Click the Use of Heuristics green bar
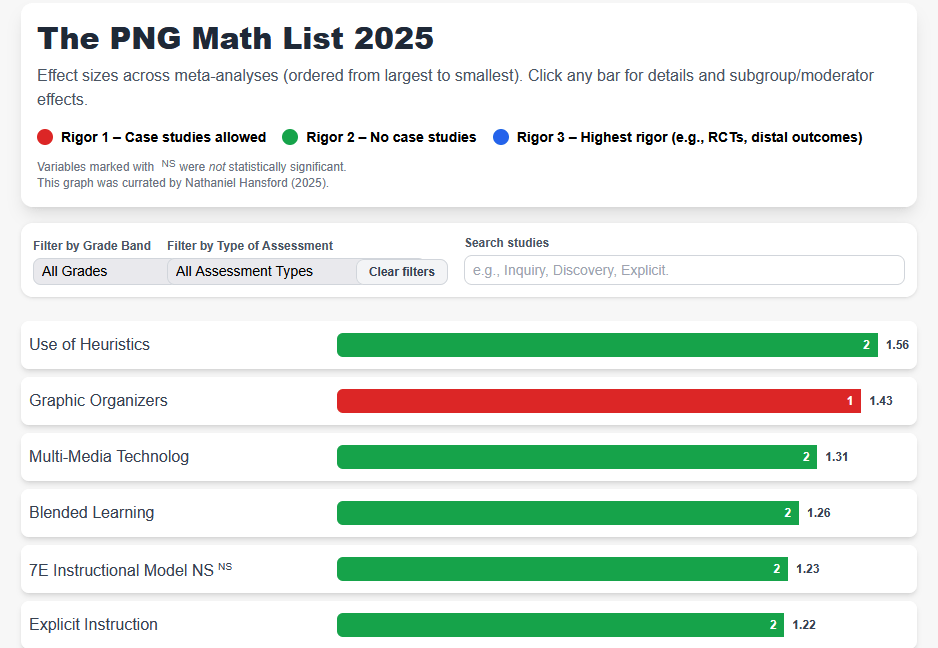Viewport: 938px width, 648px height. click(x=600, y=345)
